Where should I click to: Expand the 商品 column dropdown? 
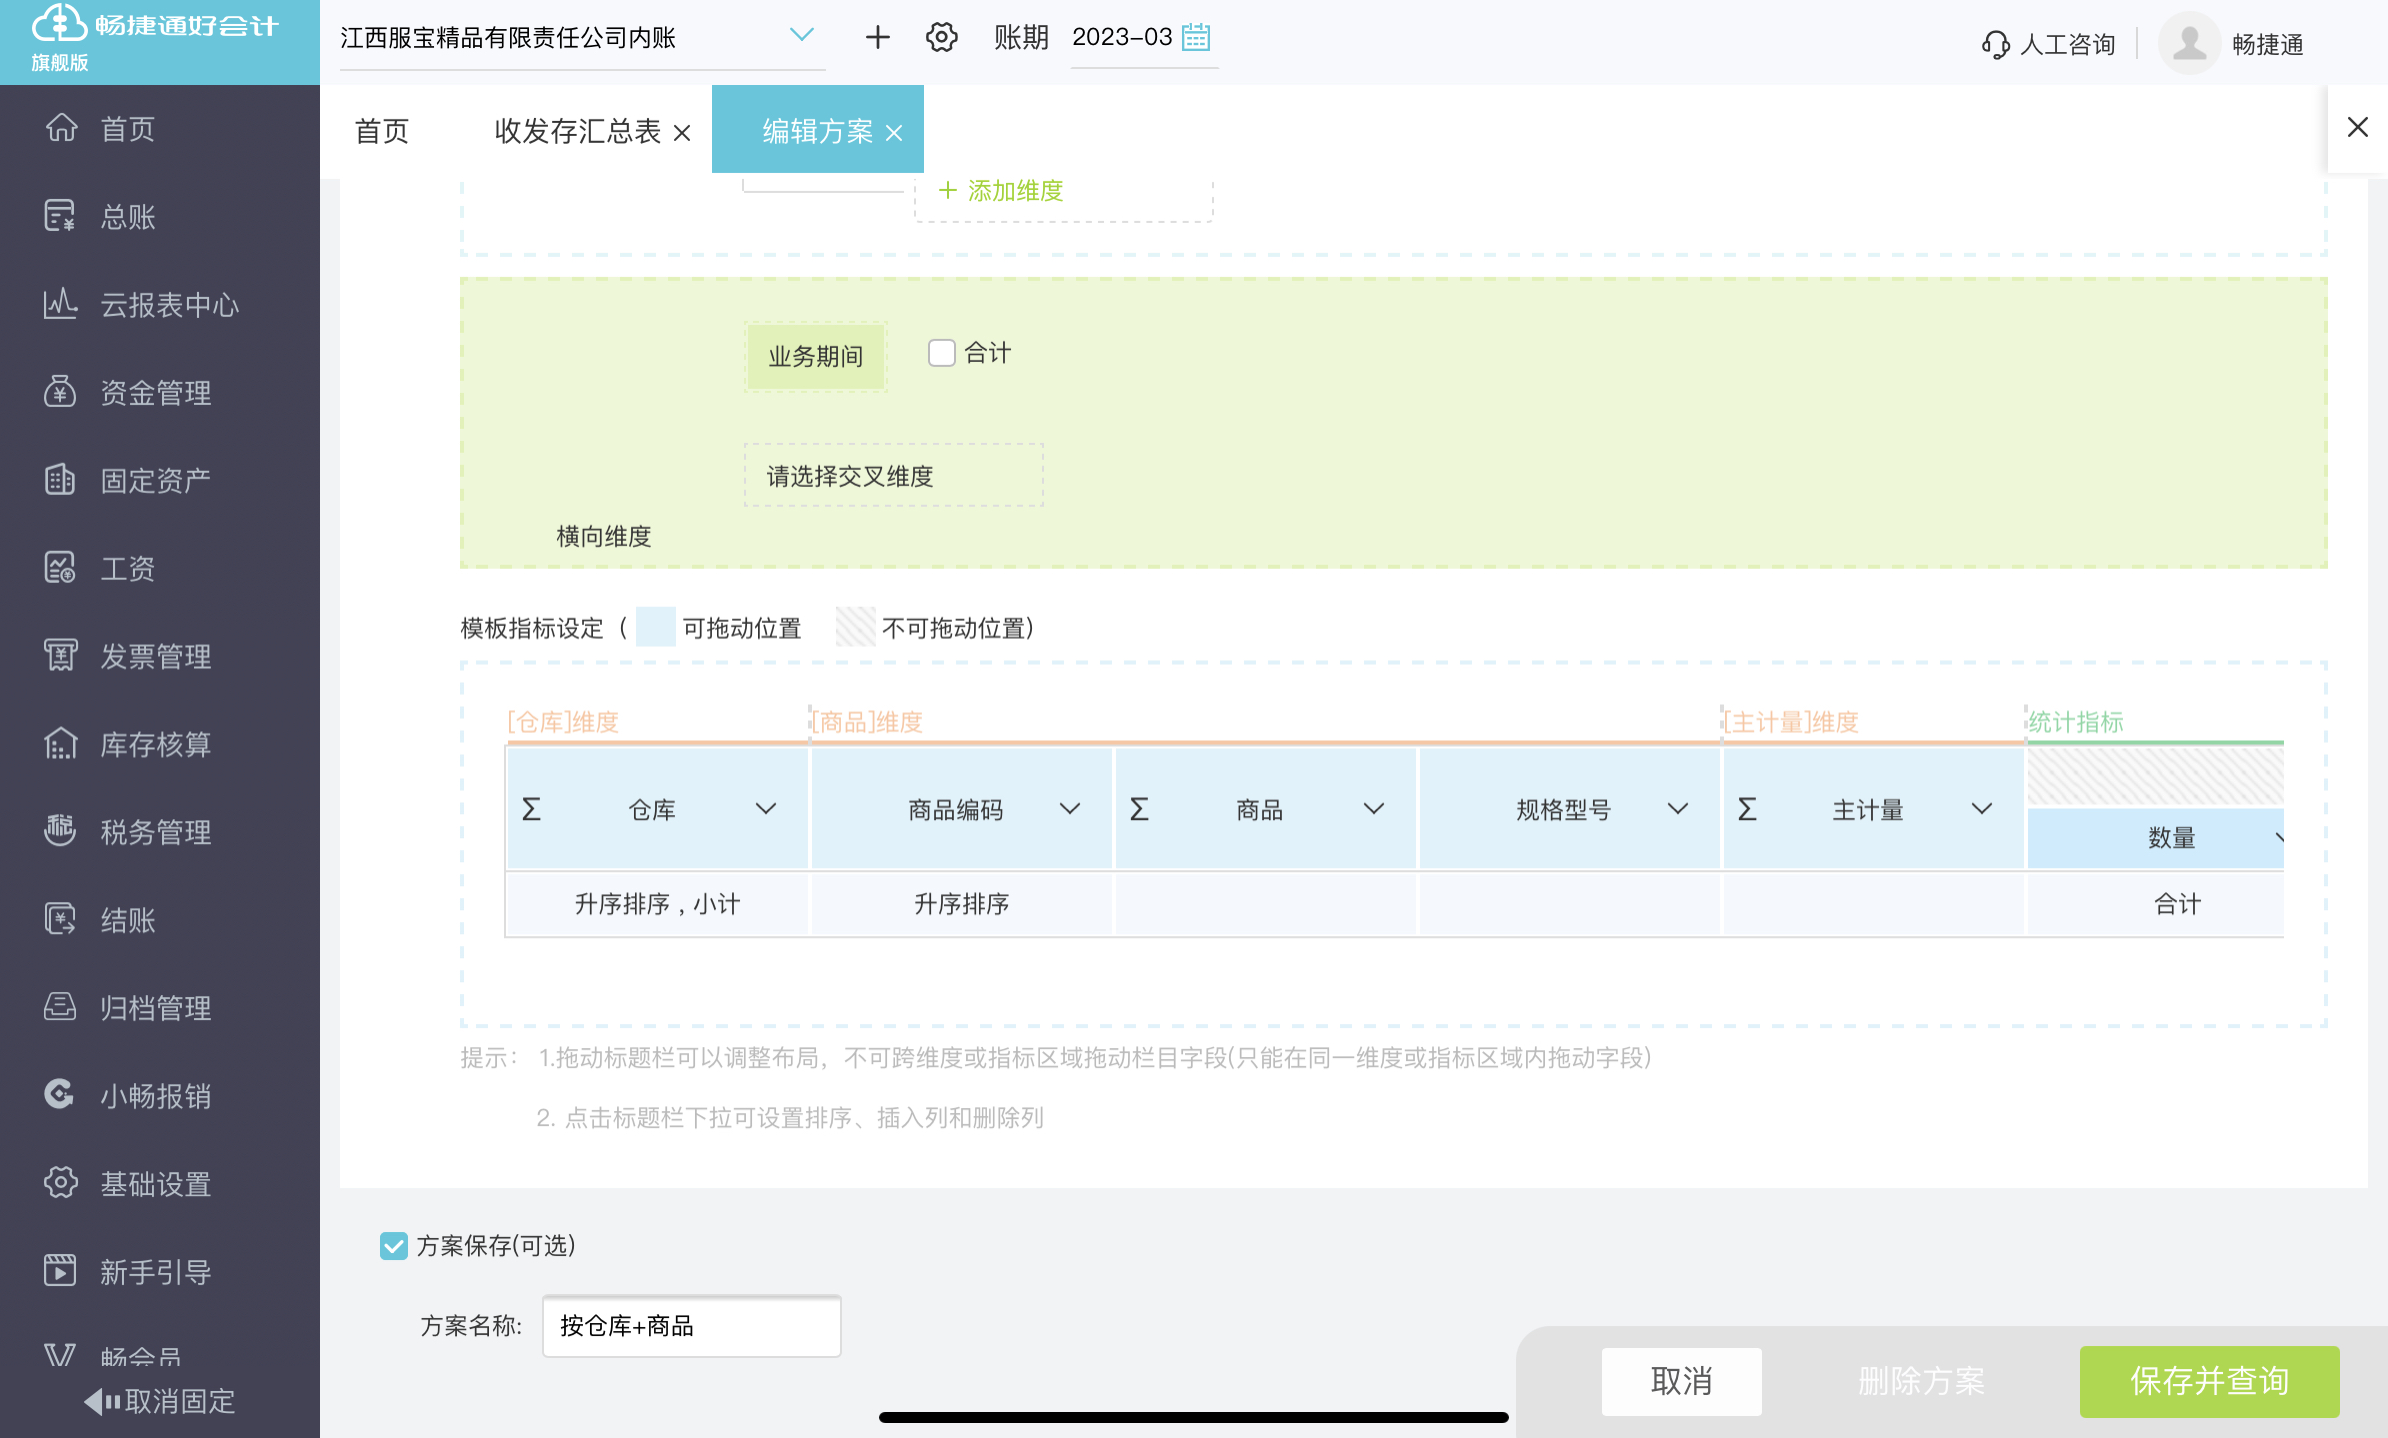(x=1373, y=809)
